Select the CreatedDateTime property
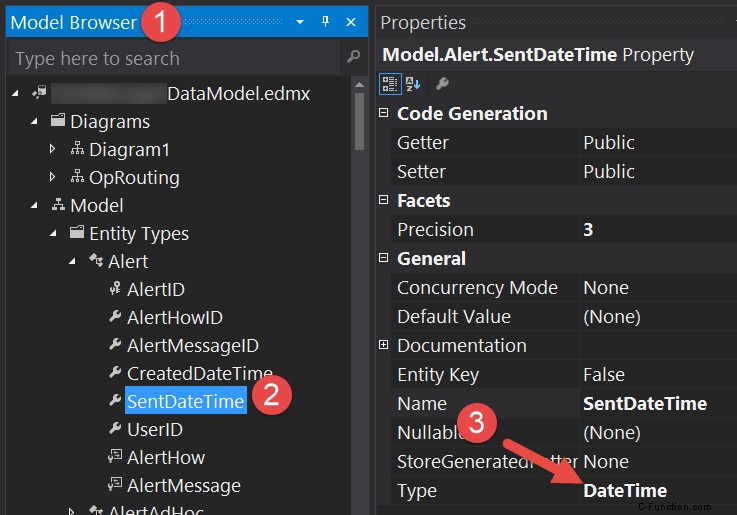The height and width of the screenshot is (515, 737). point(199,373)
